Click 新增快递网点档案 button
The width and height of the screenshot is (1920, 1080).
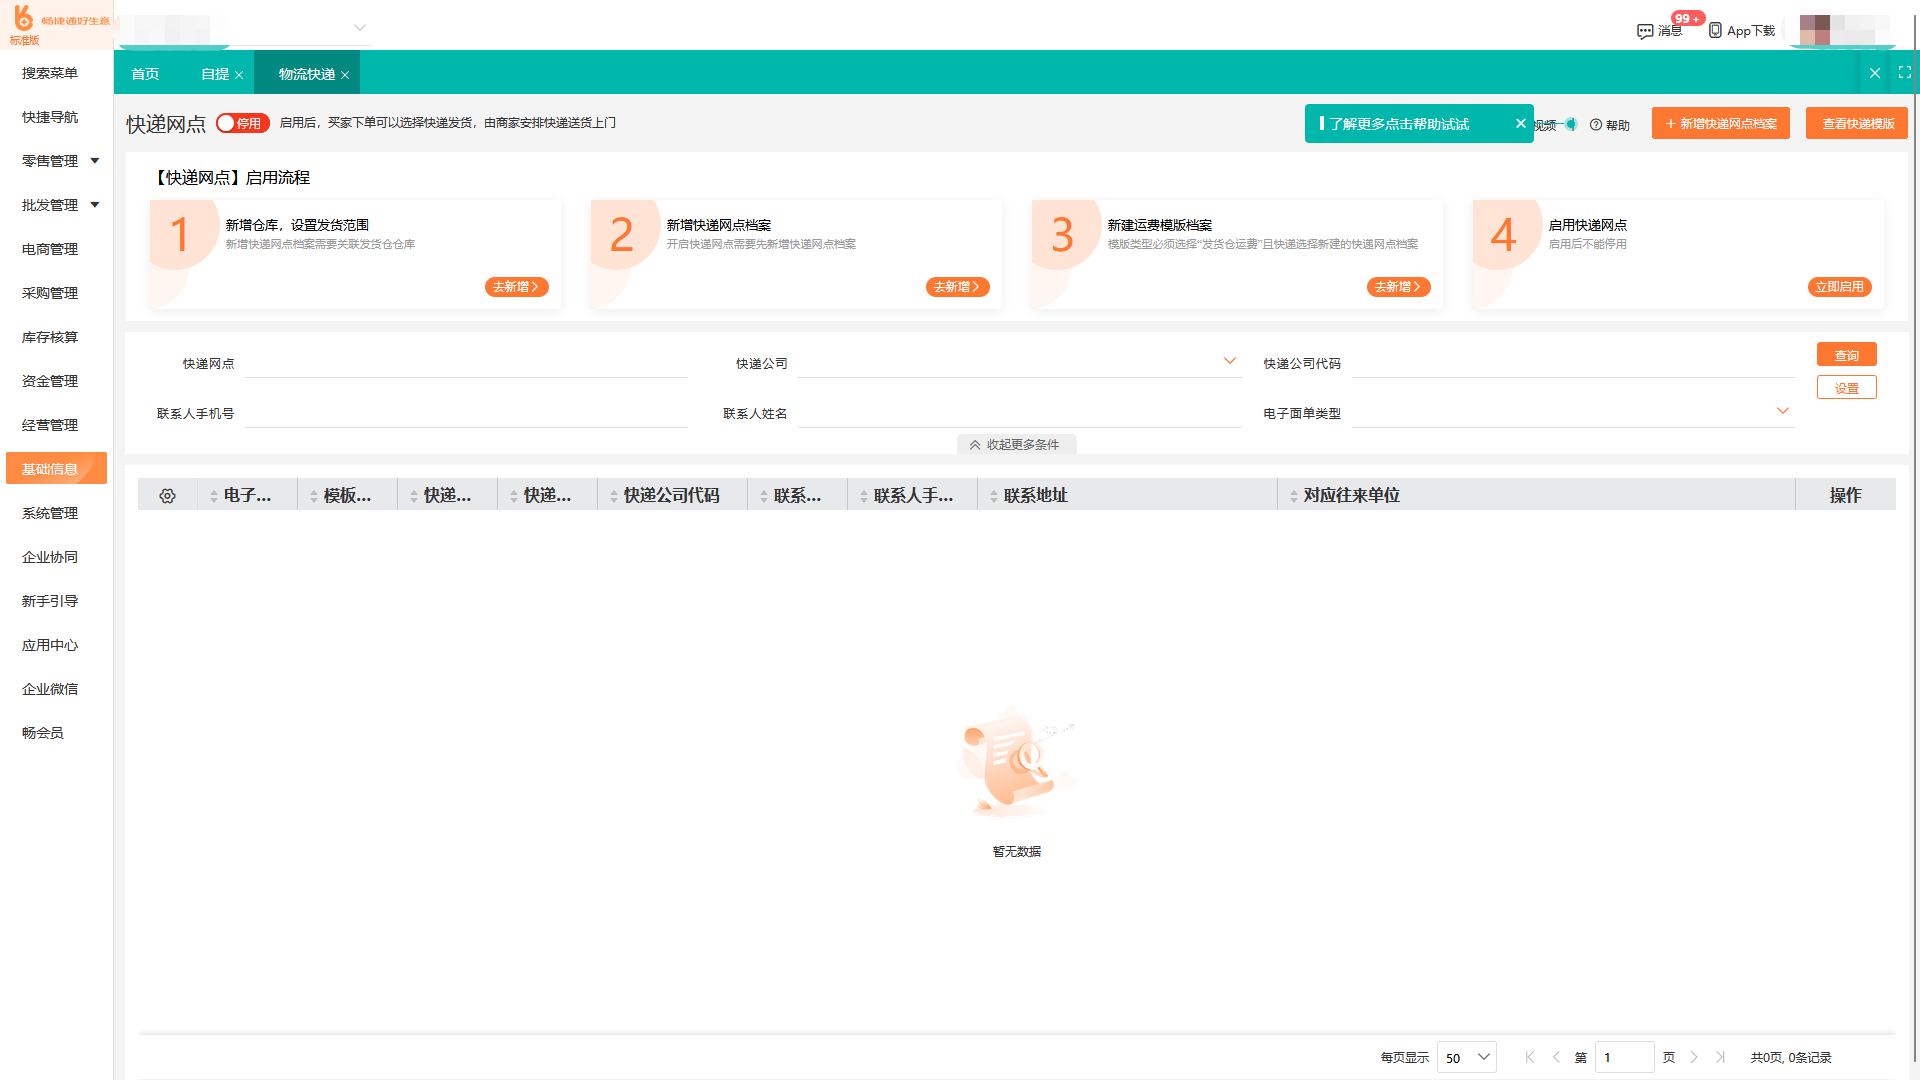tap(1722, 121)
